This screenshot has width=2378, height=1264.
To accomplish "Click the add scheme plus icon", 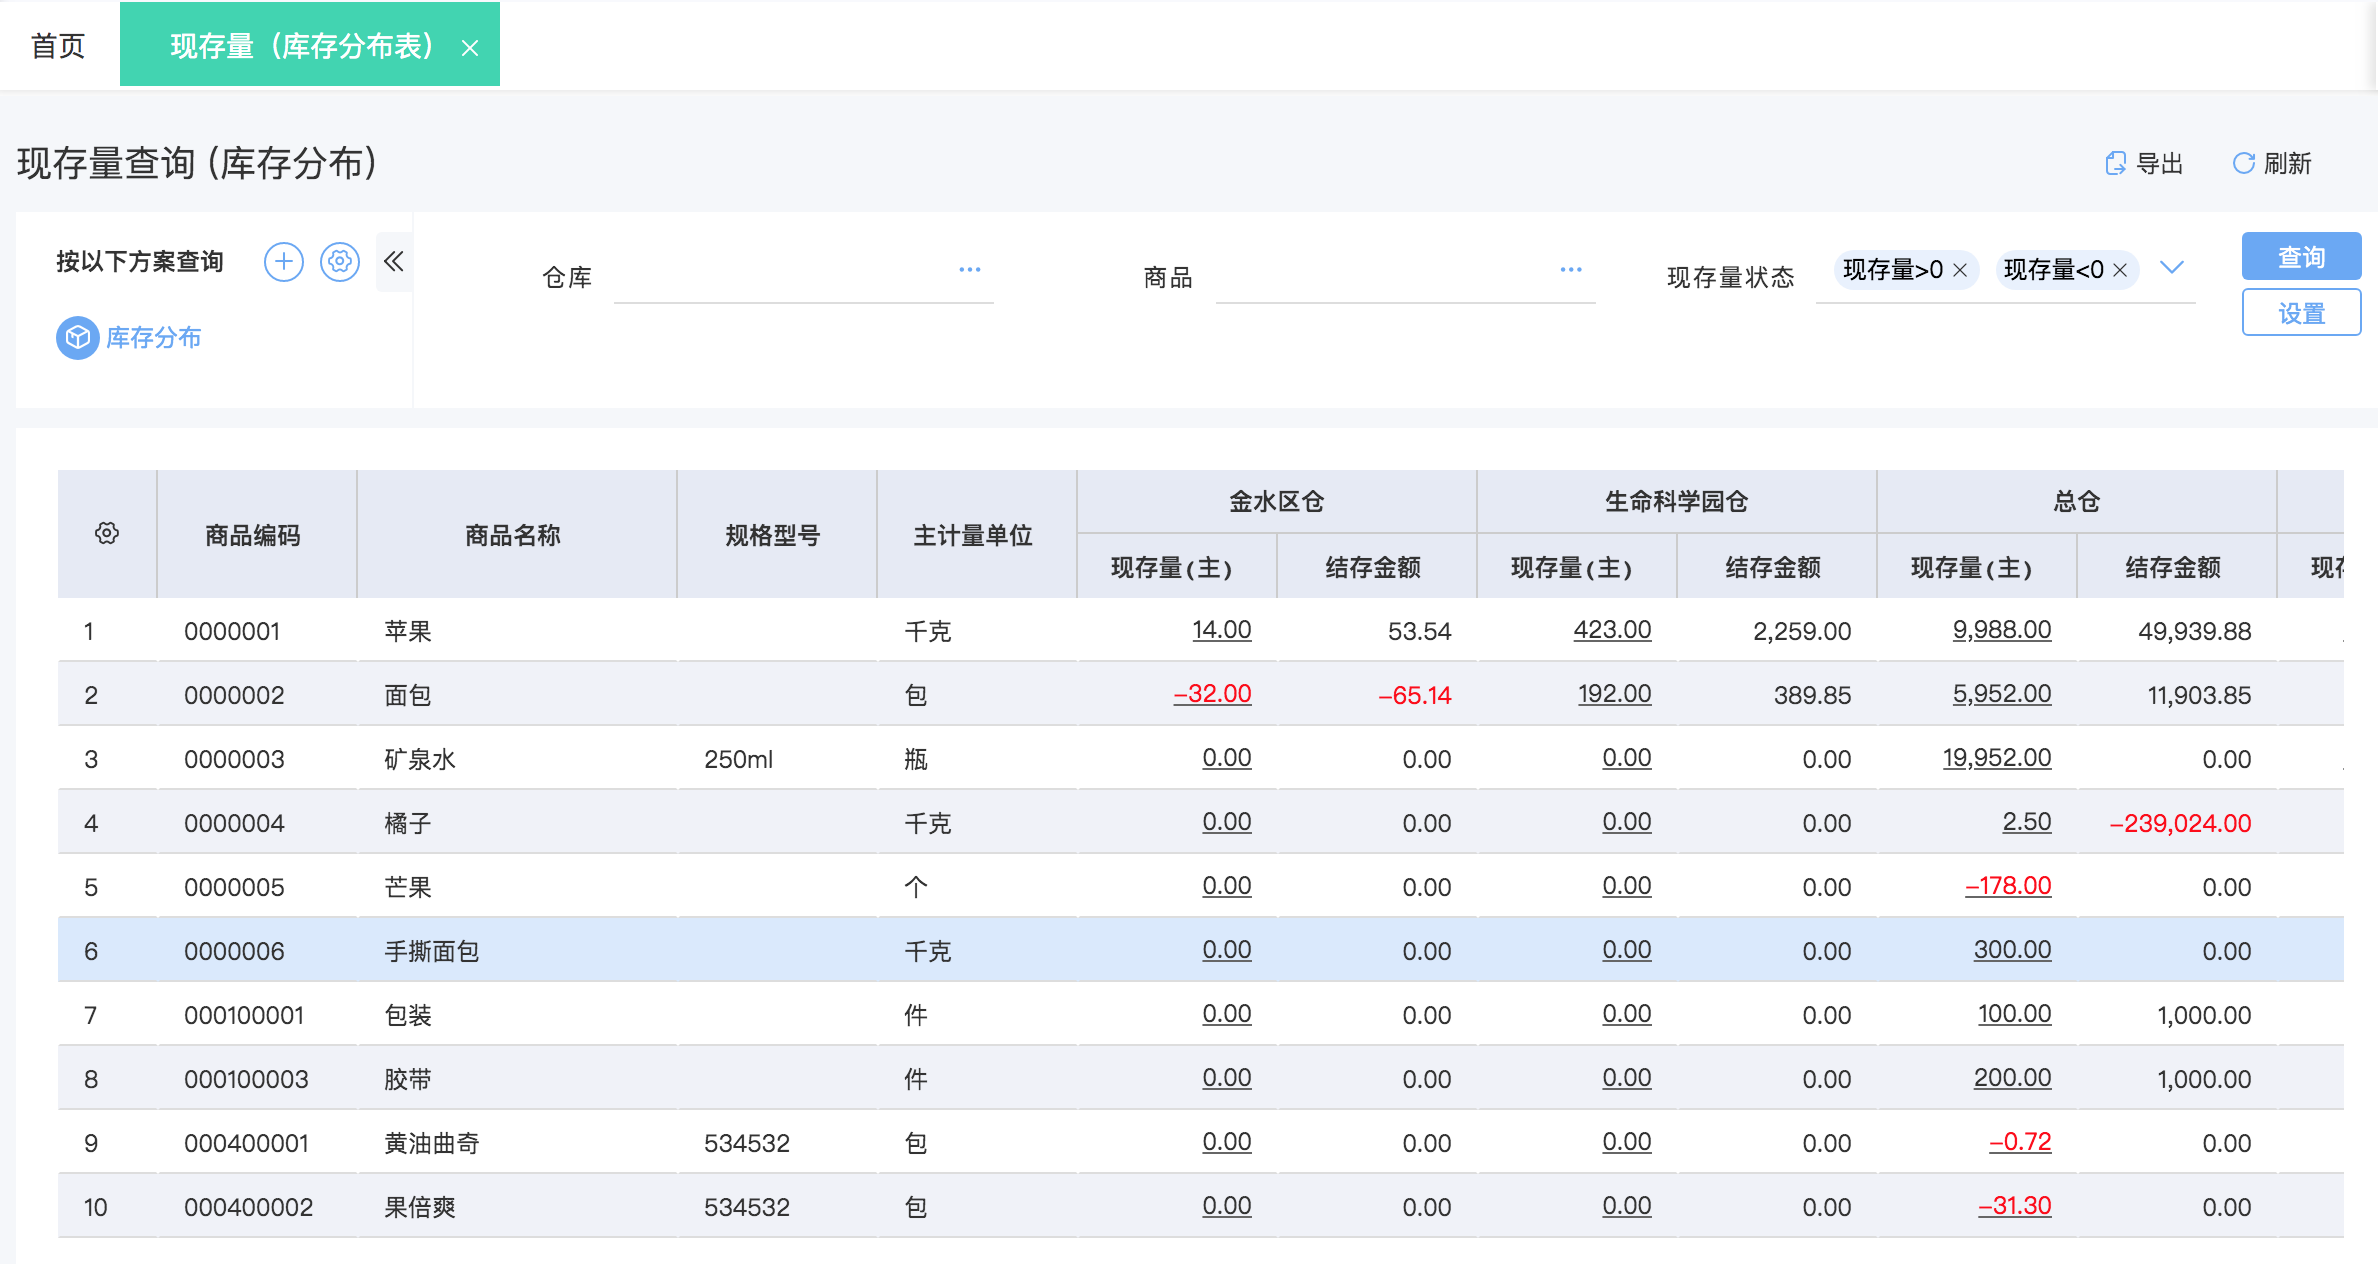I will [283, 261].
